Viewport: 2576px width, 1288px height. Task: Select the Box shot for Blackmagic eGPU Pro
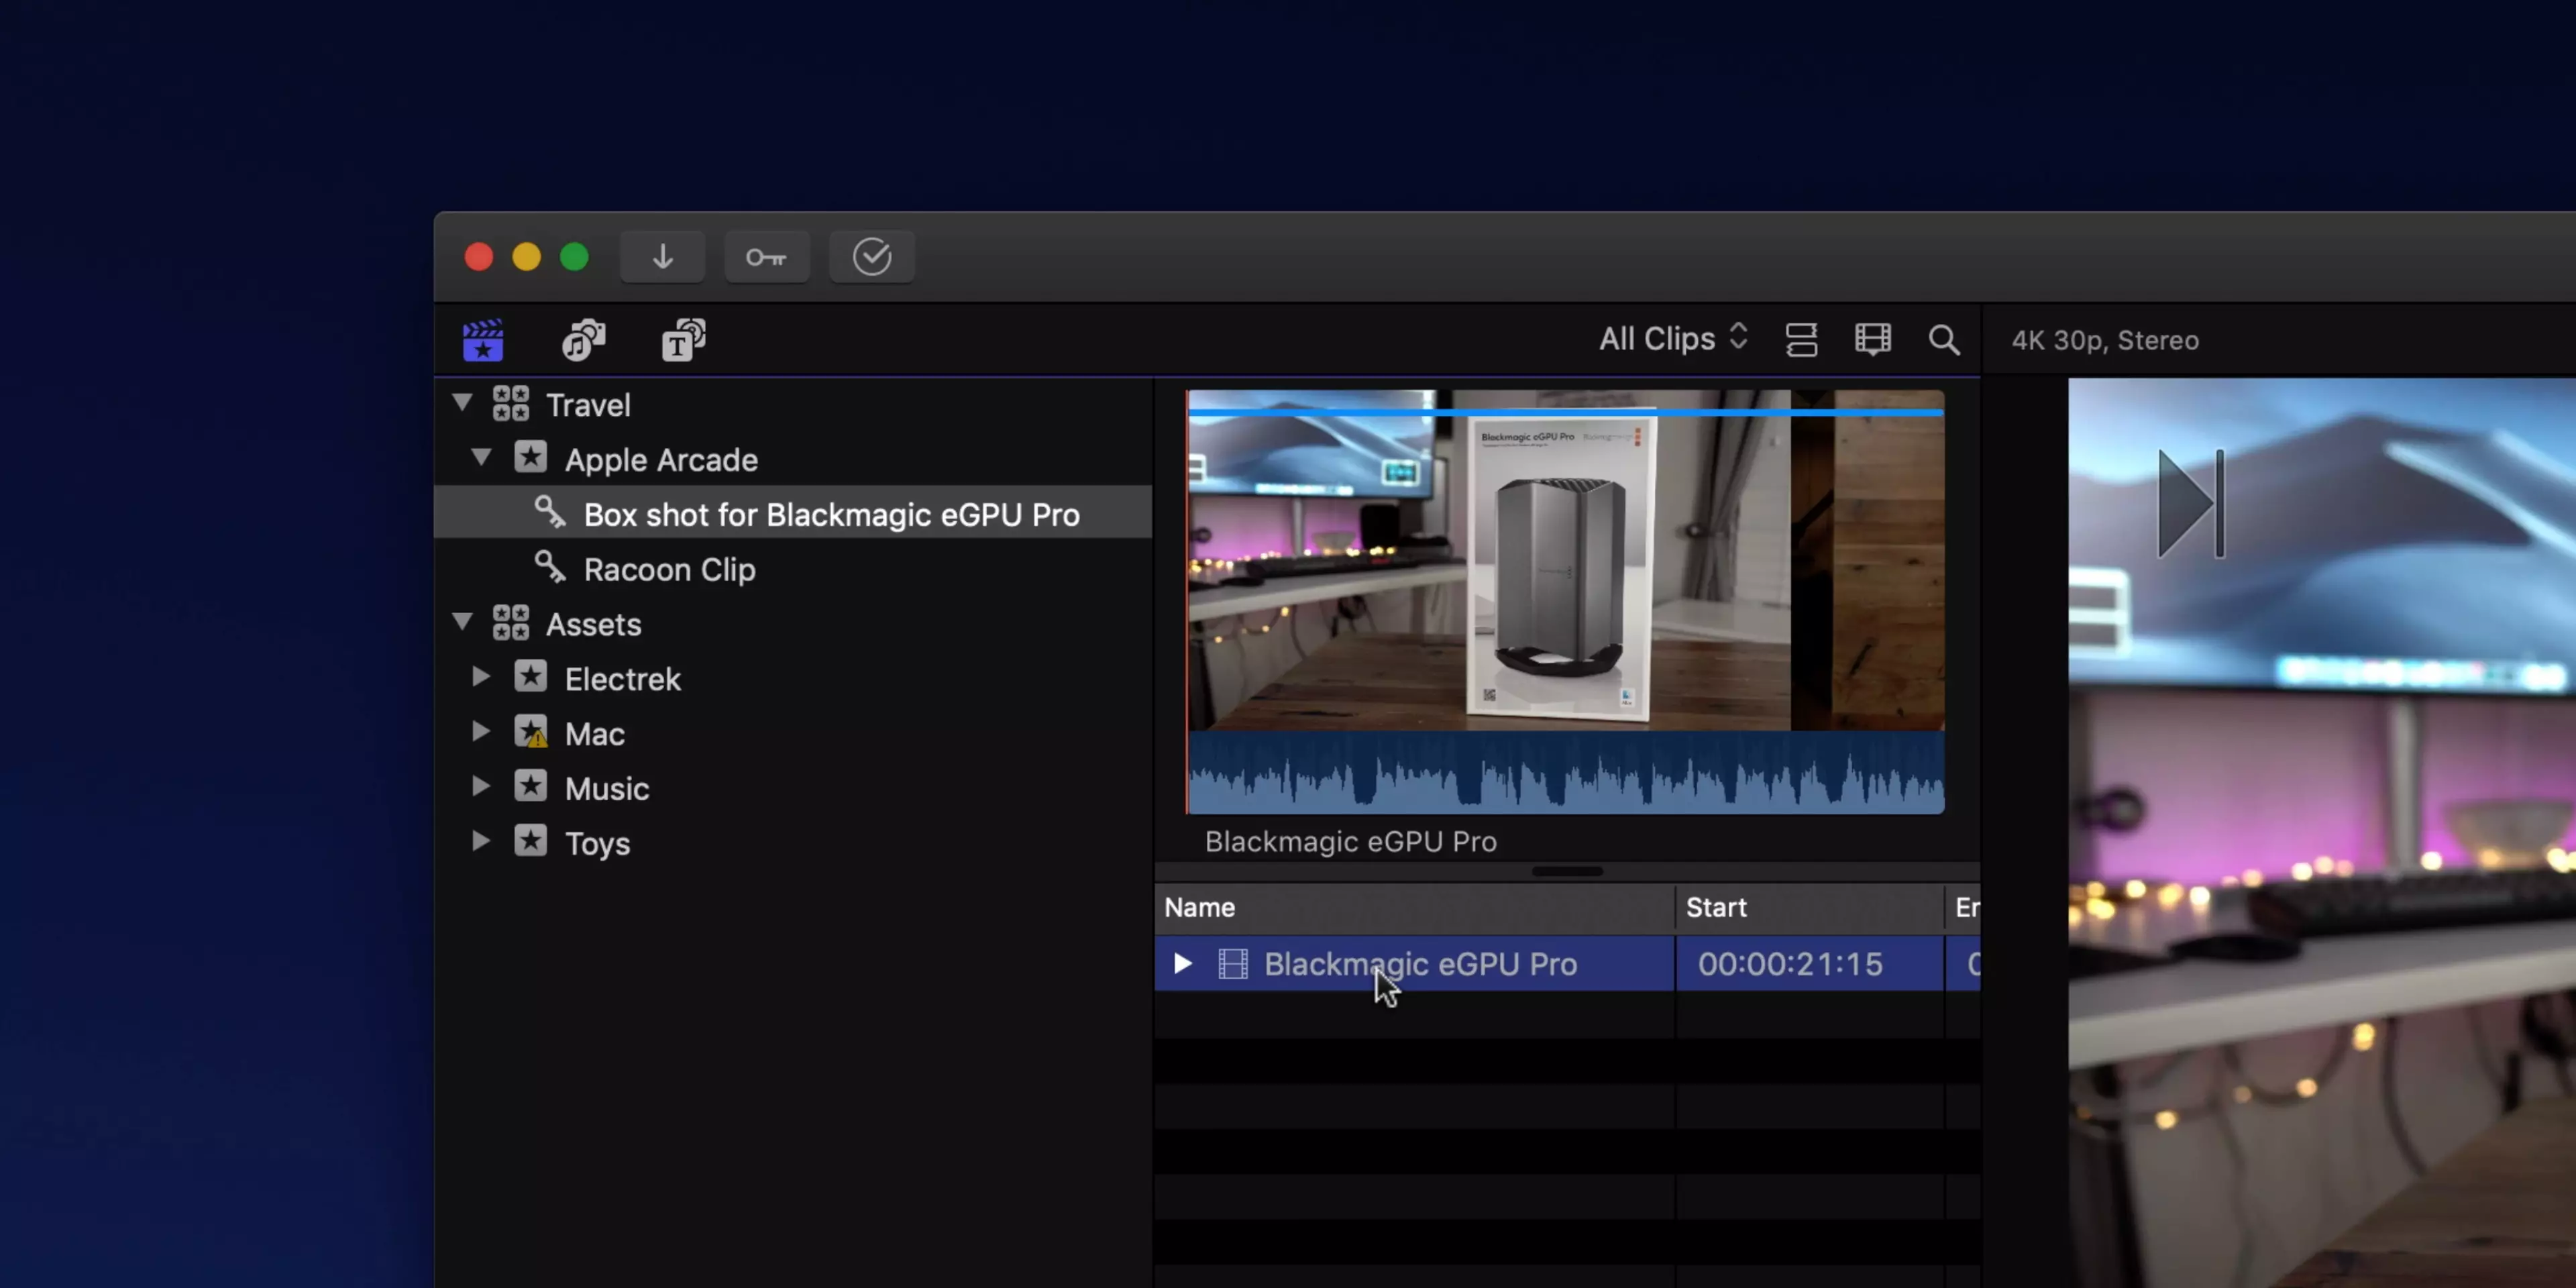tap(831, 515)
